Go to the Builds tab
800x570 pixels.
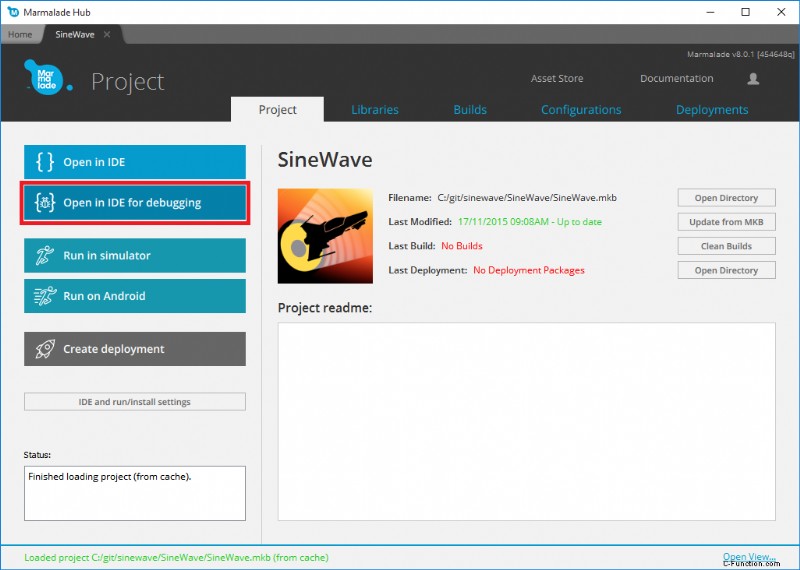pos(470,110)
